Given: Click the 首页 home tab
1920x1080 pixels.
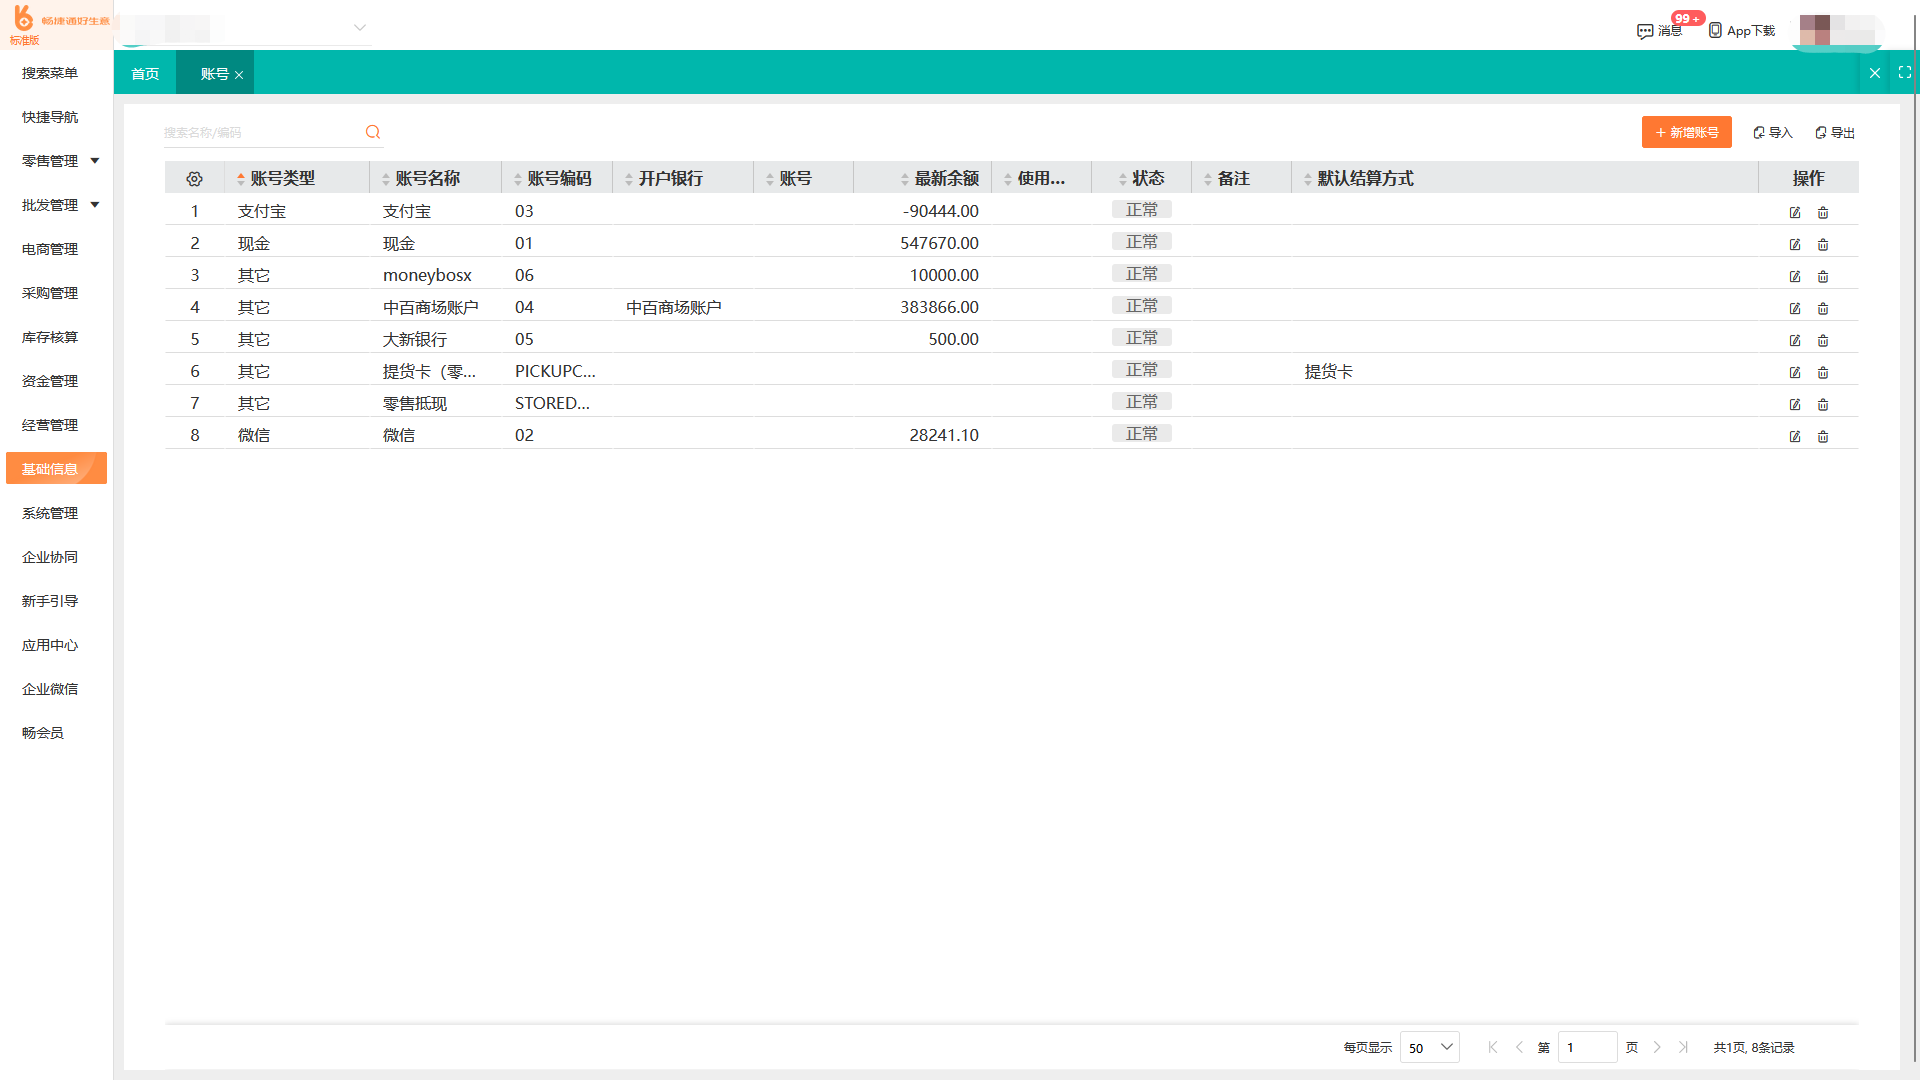Looking at the screenshot, I should (144, 73).
